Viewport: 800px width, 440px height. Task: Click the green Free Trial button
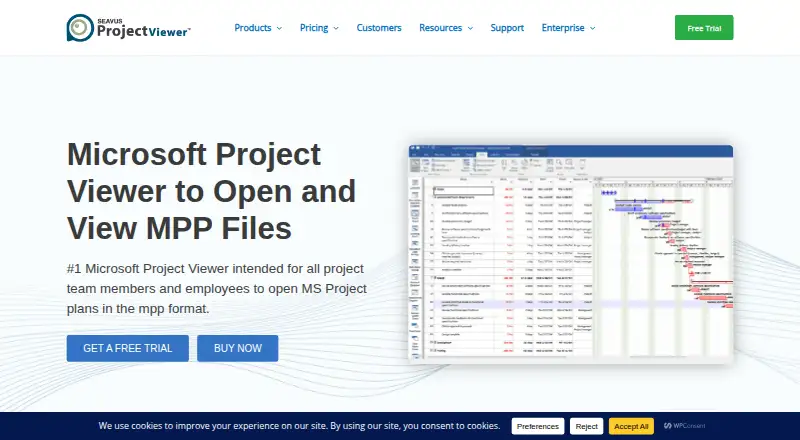point(704,28)
